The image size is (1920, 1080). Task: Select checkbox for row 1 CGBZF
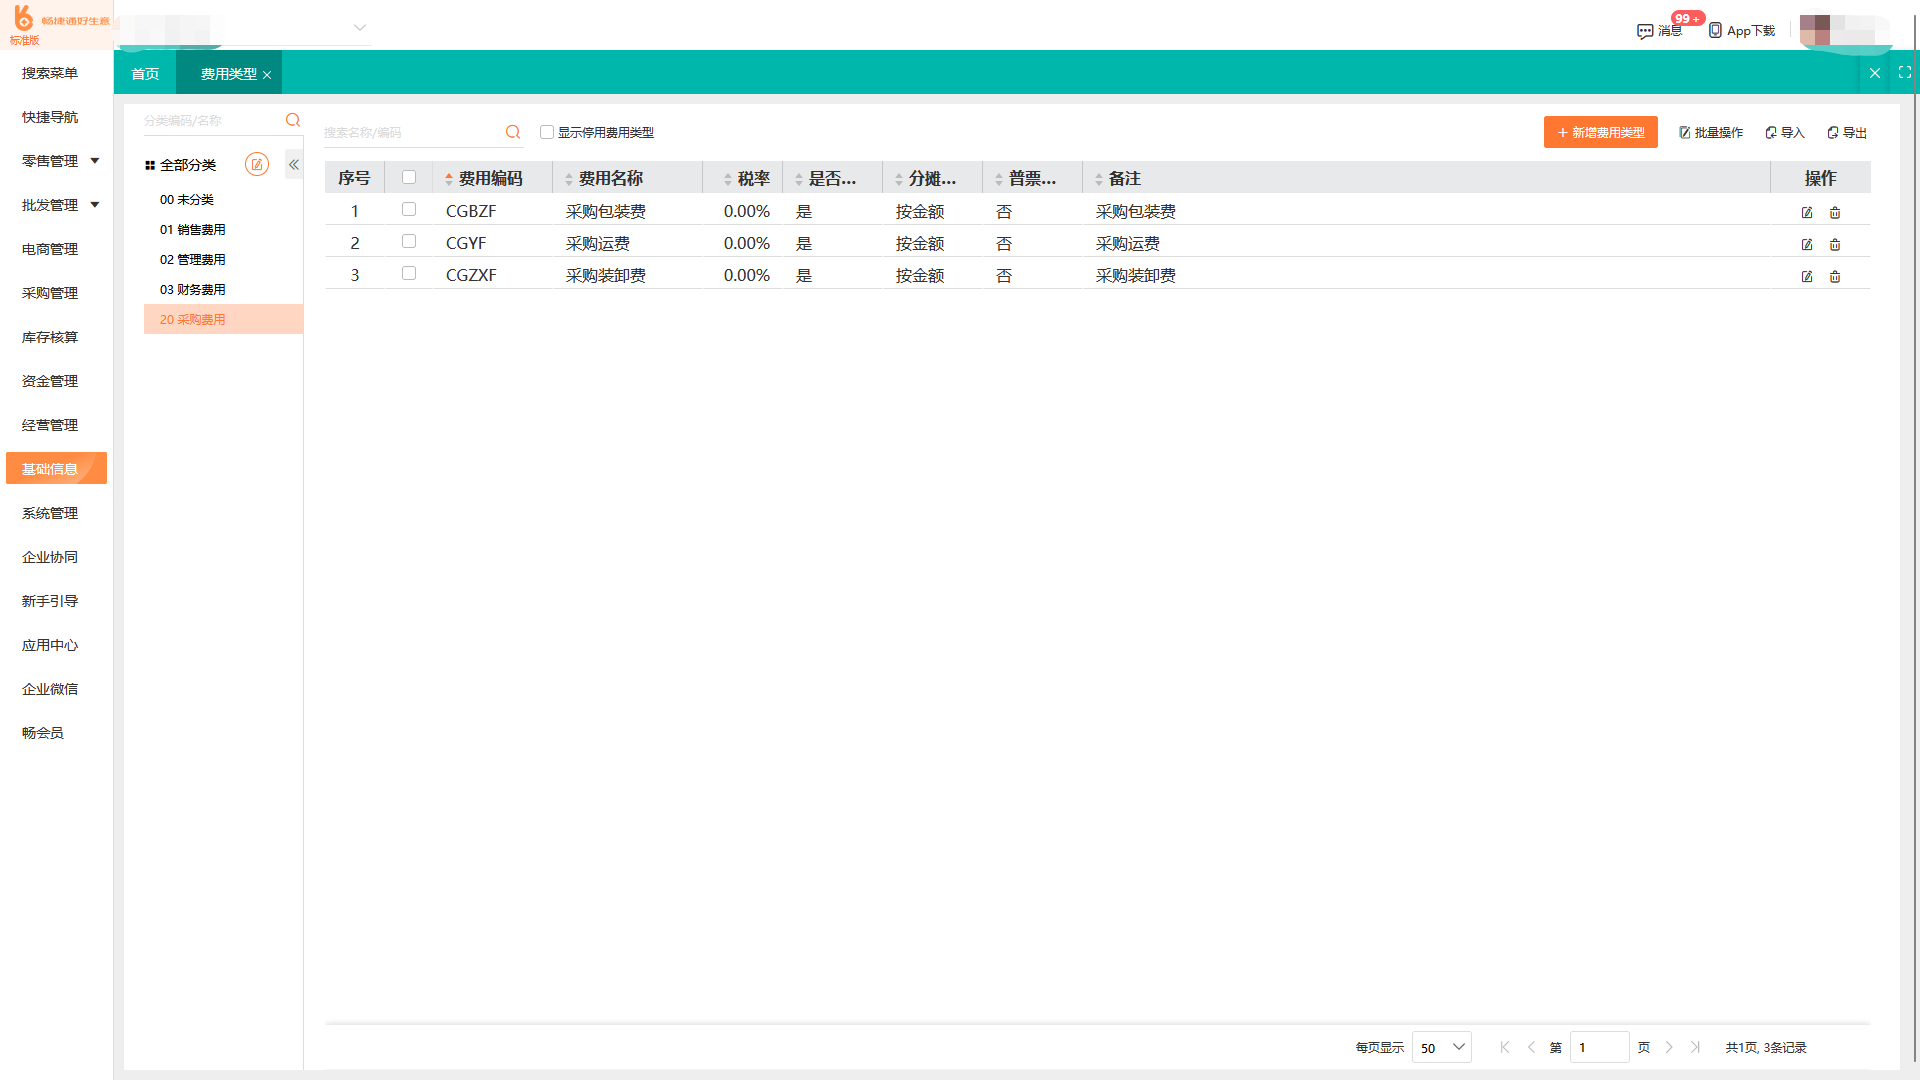[x=409, y=210]
